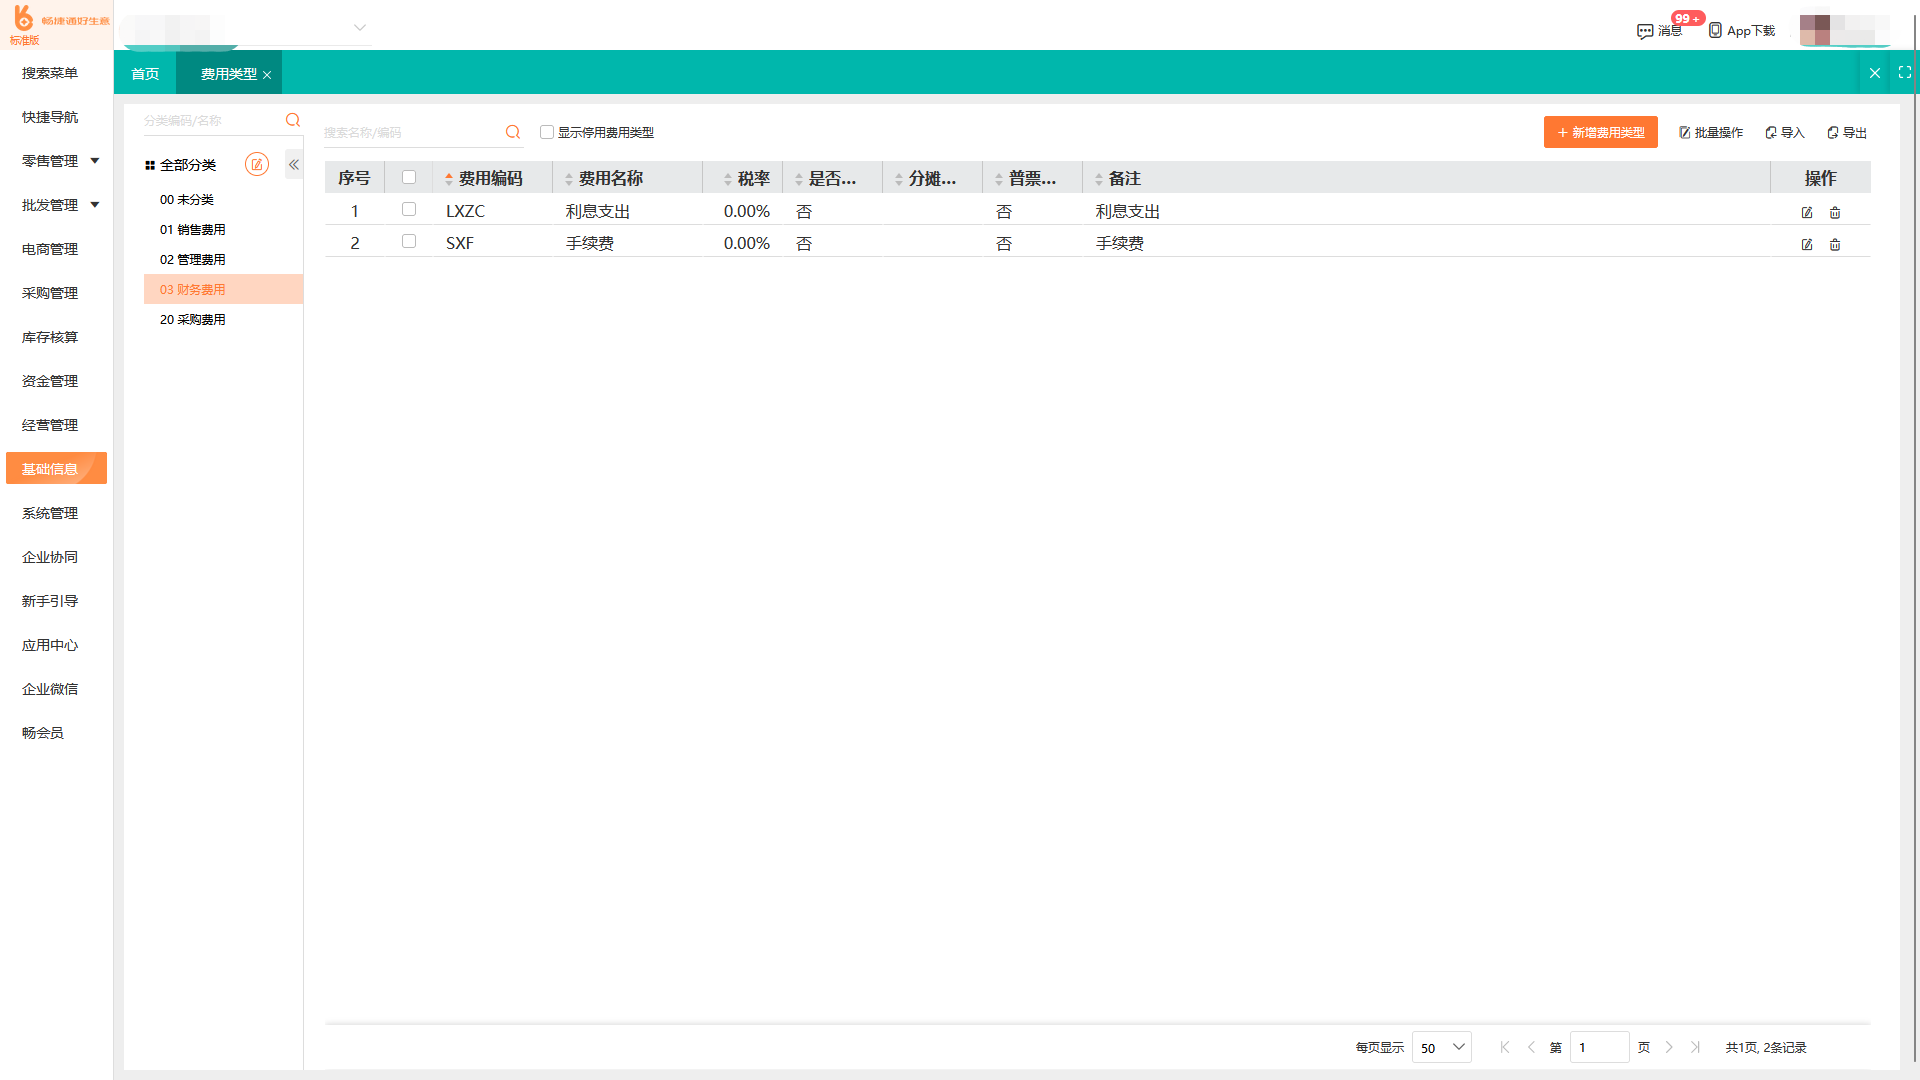The image size is (1920, 1080).
Task: Click the batch operation 批量操作 icon
Action: tap(1709, 131)
